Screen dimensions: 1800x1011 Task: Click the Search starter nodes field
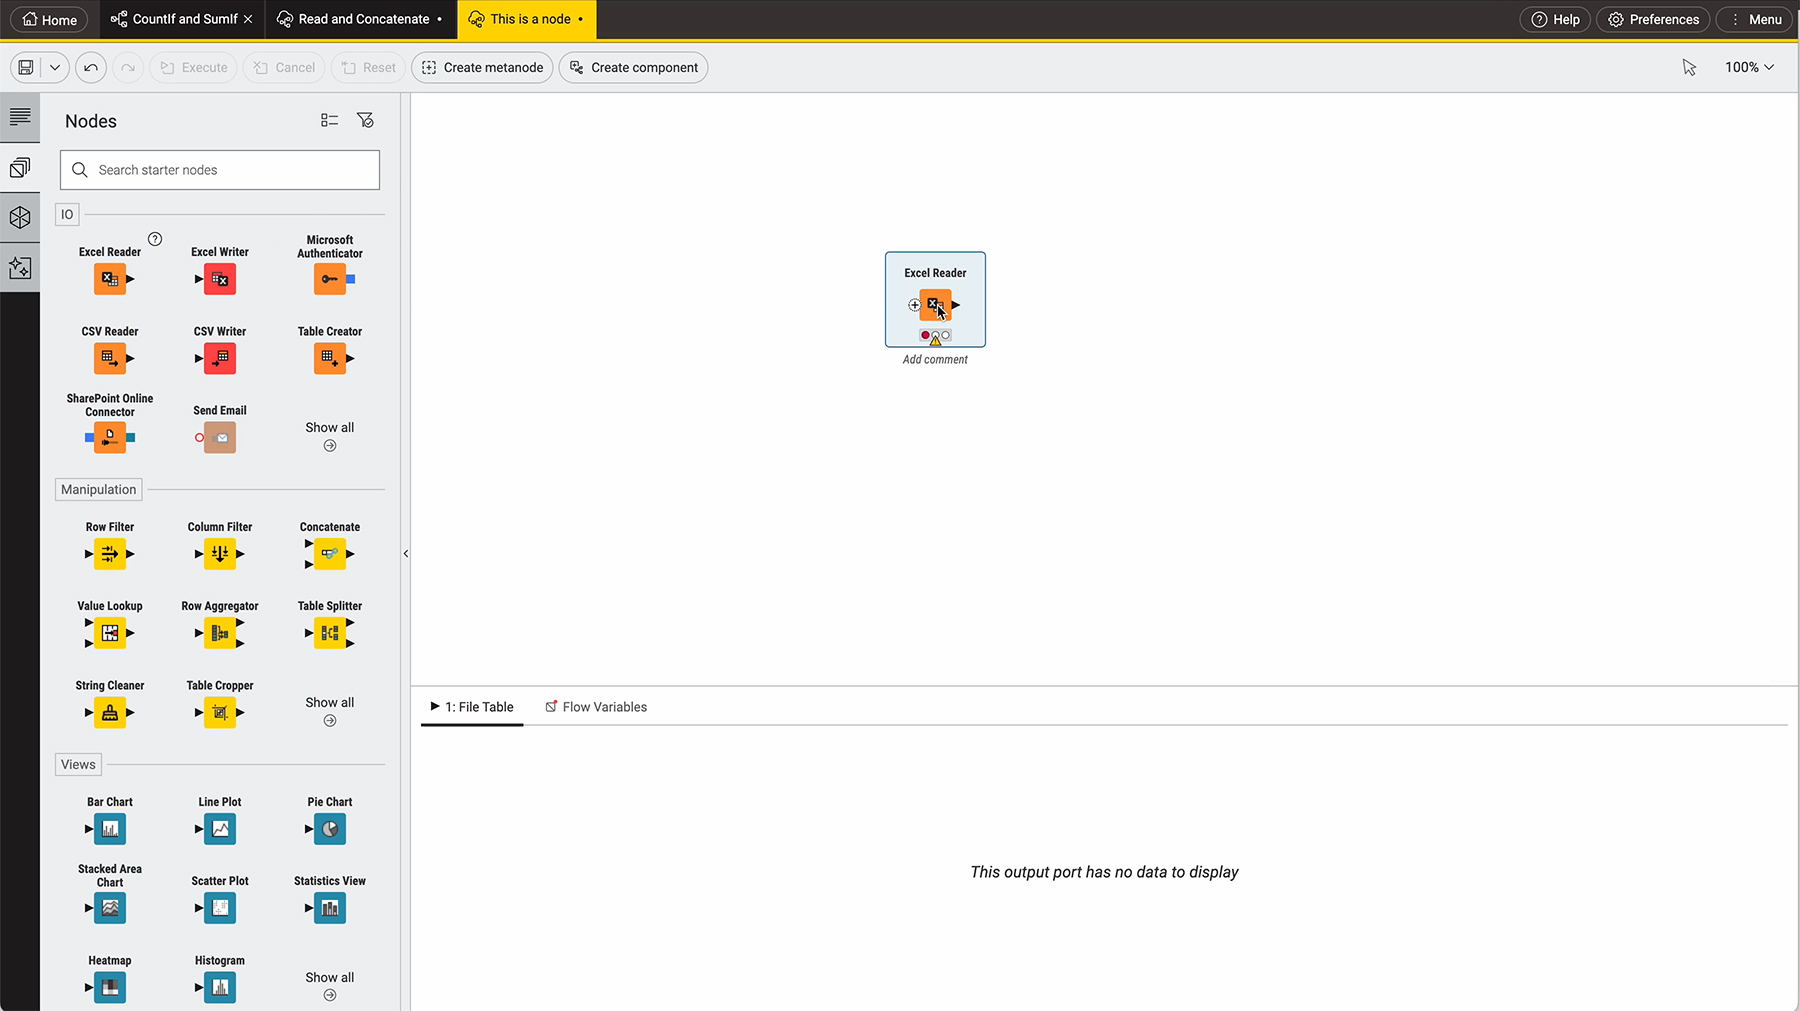220,170
